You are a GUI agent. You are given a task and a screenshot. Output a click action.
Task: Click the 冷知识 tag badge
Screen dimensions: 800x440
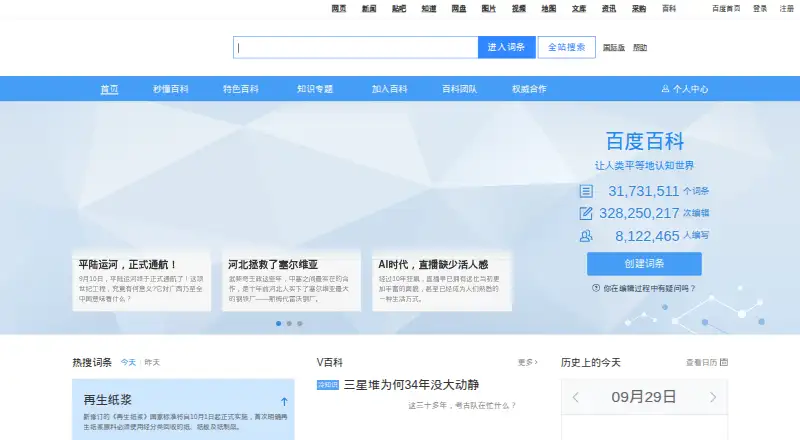328,385
